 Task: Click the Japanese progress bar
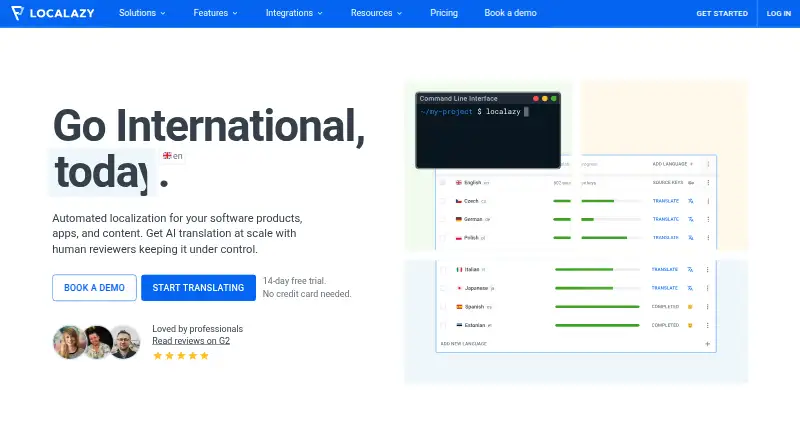tap(597, 288)
